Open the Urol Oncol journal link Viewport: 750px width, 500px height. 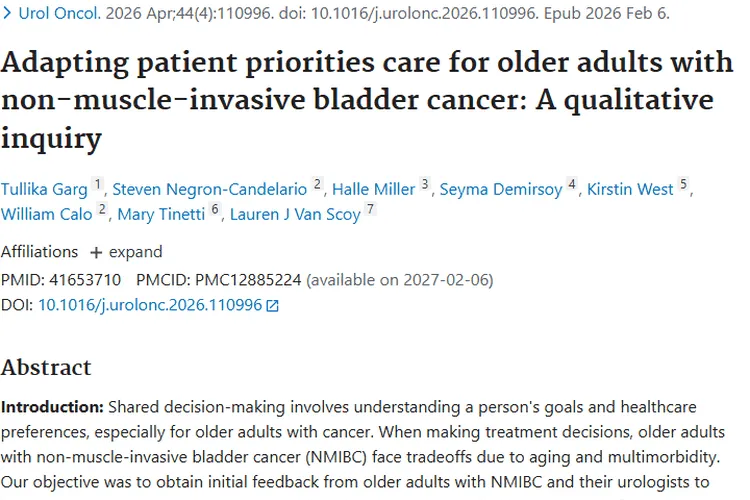point(59,13)
